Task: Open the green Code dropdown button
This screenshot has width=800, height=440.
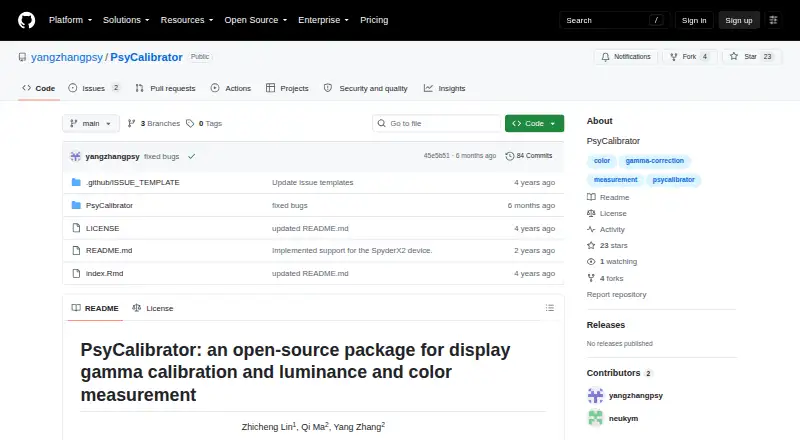Action: [534, 124]
